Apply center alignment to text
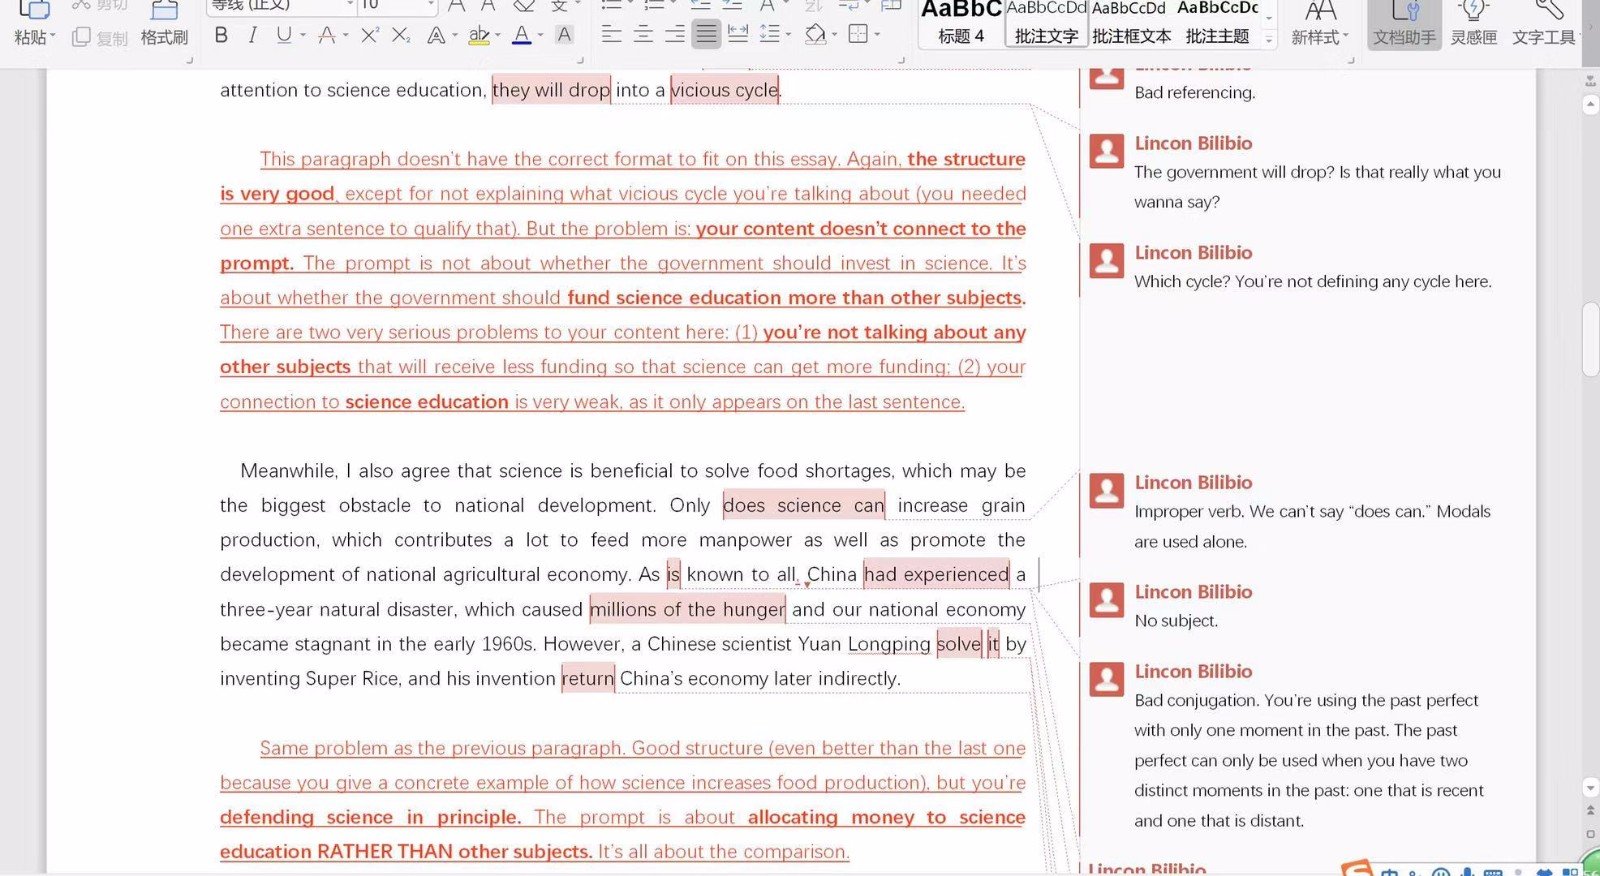This screenshot has height=876, width=1600. tap(643, 35)
